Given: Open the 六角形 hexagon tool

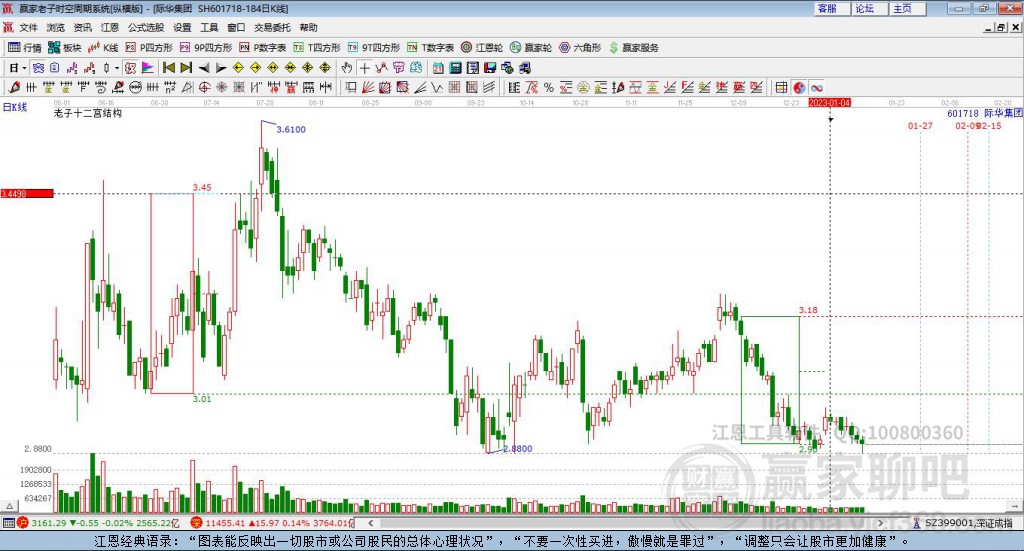Looking at the screenshot, I should point(579,47).
